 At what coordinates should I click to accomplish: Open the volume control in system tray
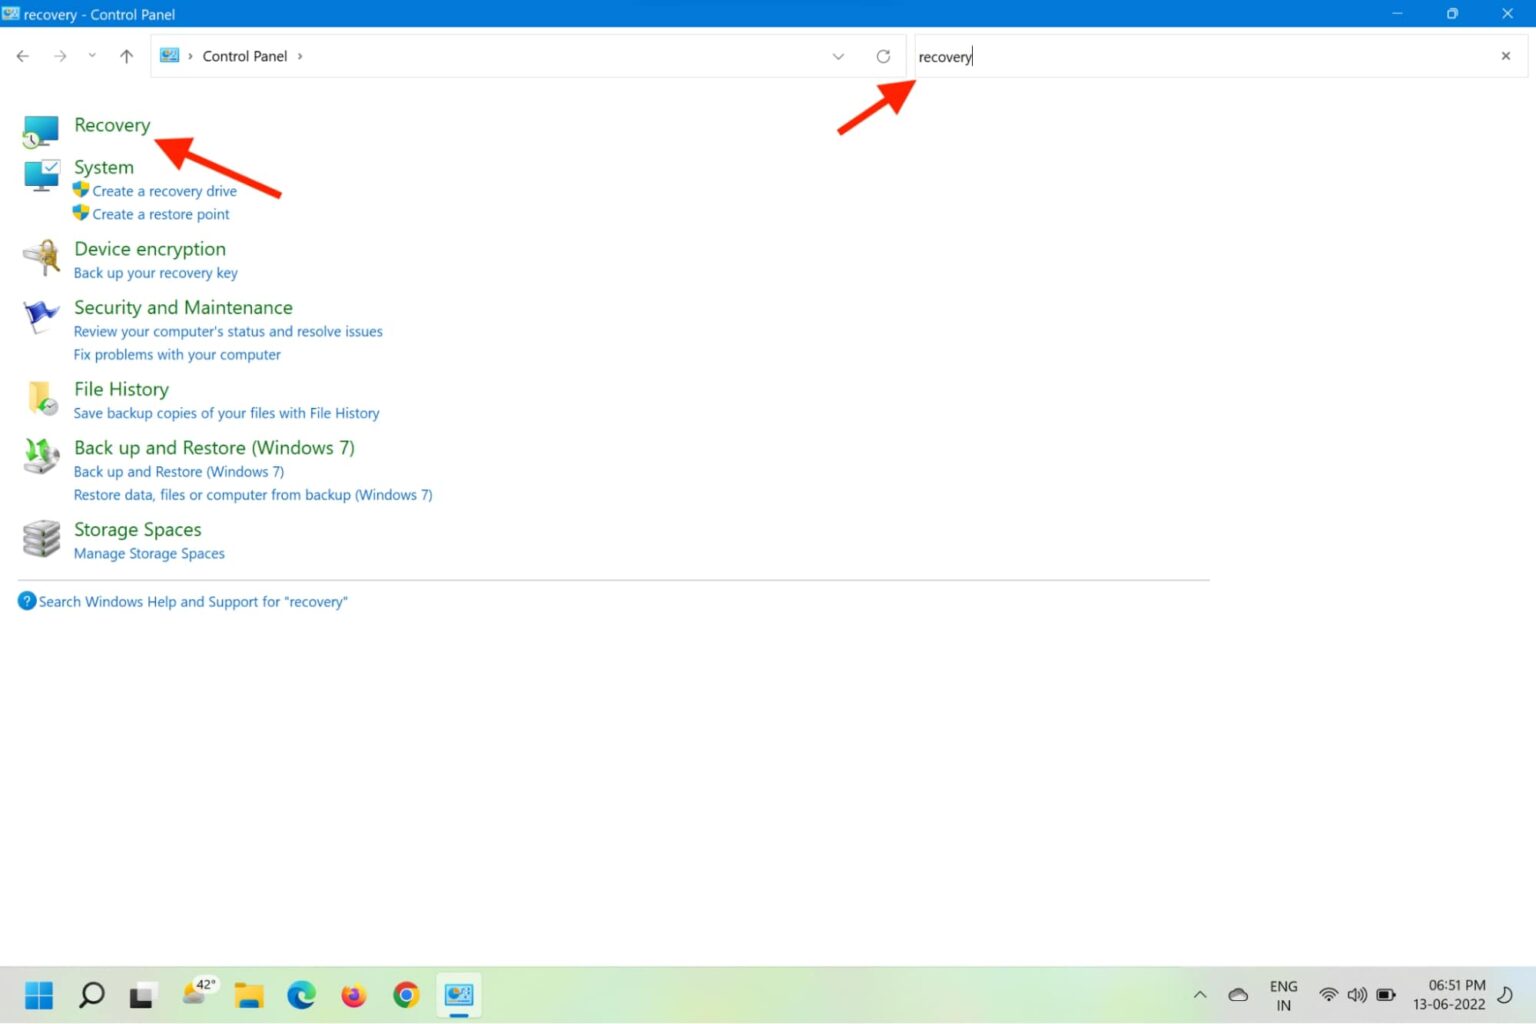coord(1357,995)
